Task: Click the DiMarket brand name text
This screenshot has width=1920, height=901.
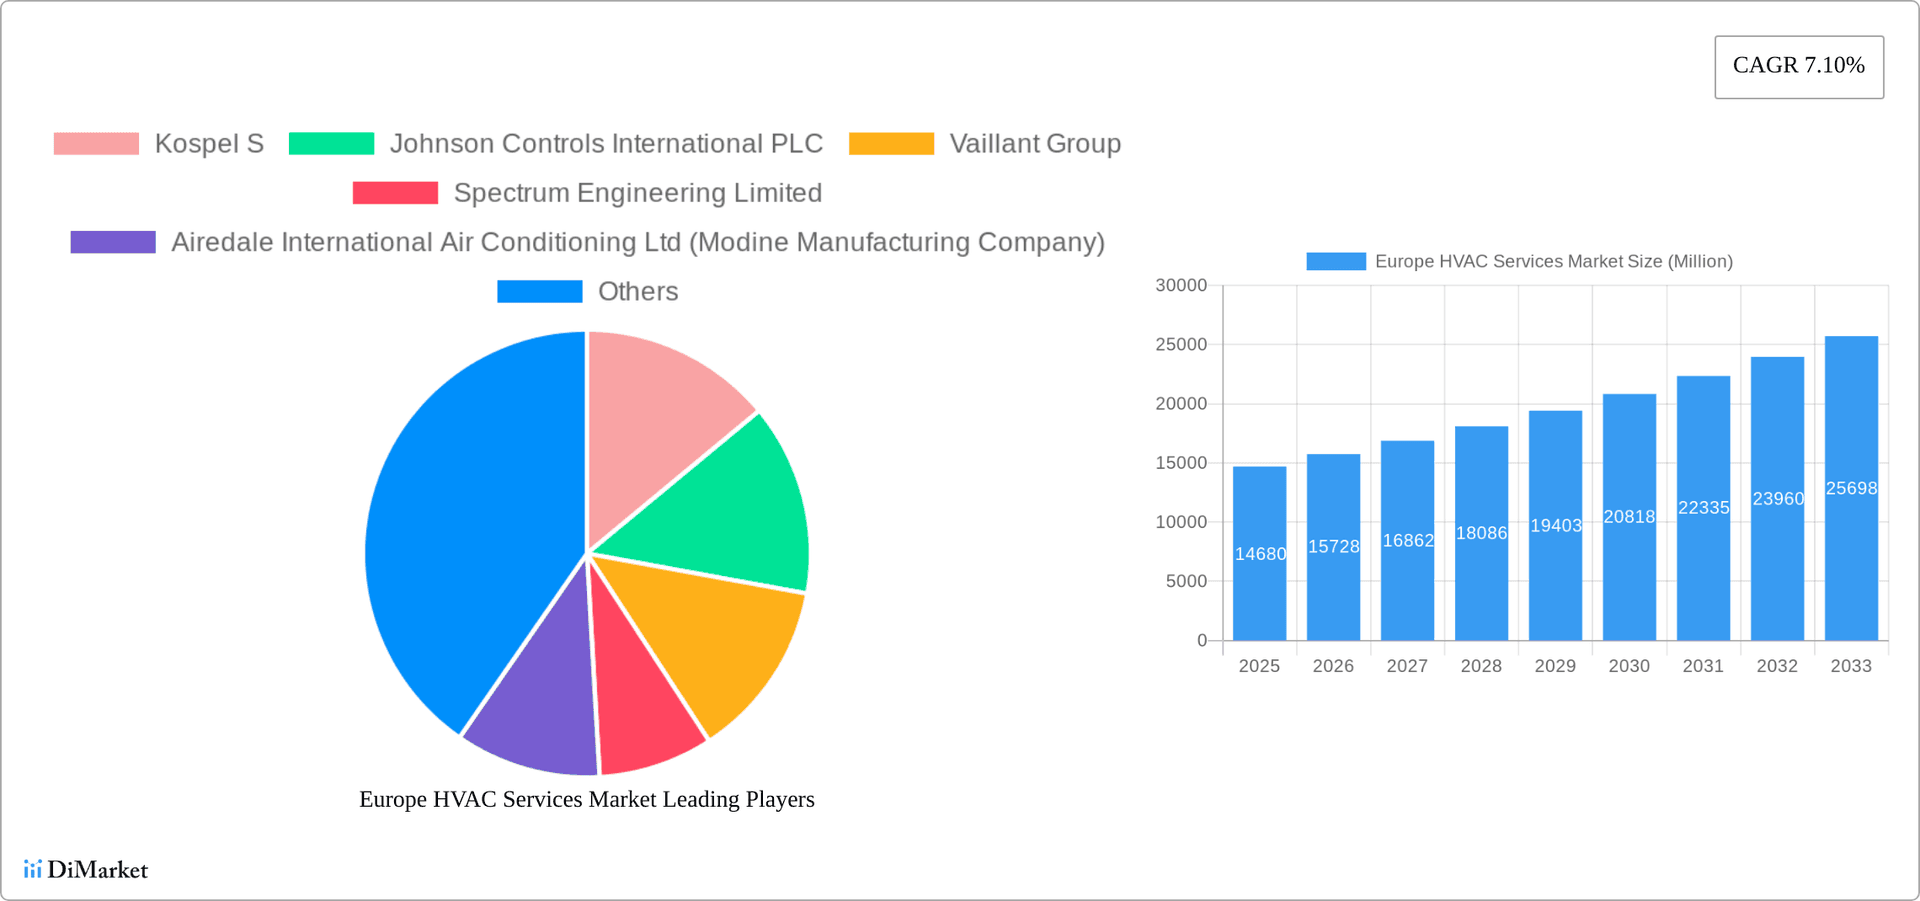Action: click(x=98, y=869)
